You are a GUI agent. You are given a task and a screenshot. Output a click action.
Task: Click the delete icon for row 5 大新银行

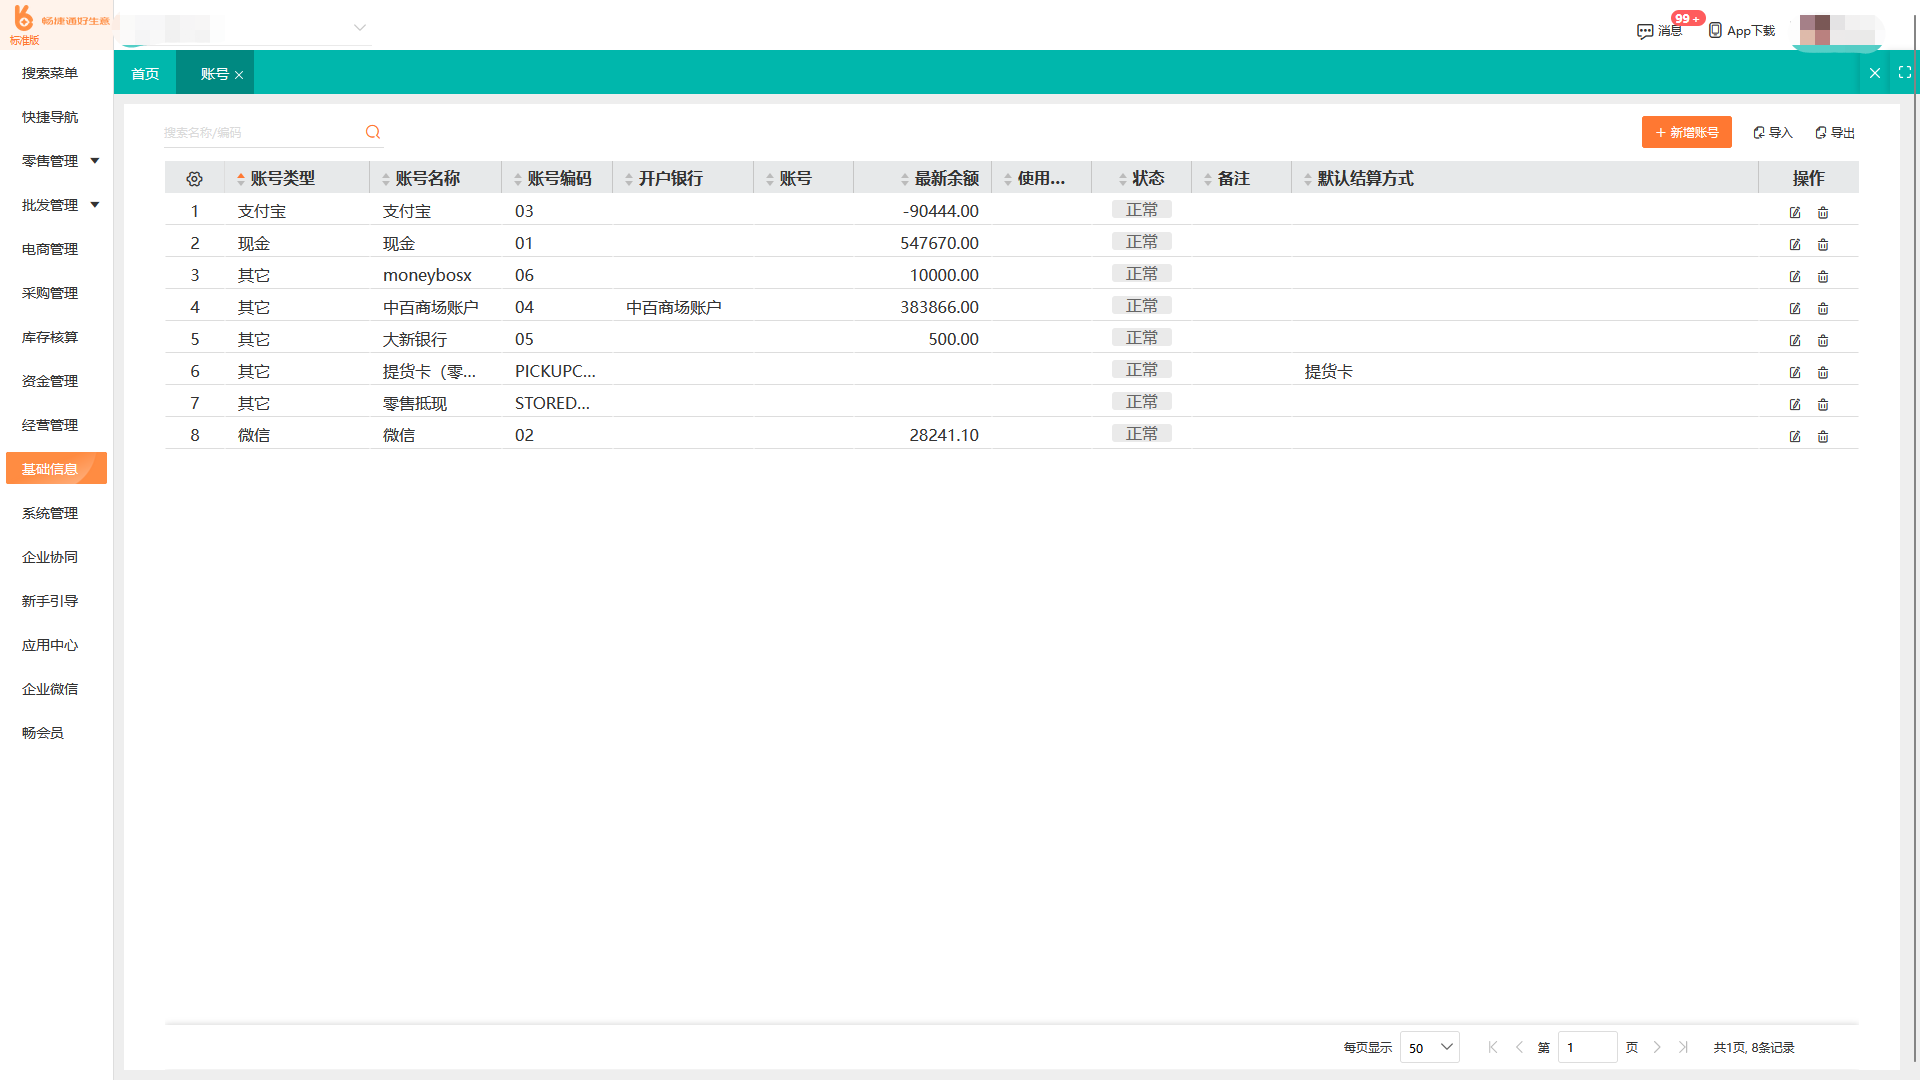pos(1822,339)
